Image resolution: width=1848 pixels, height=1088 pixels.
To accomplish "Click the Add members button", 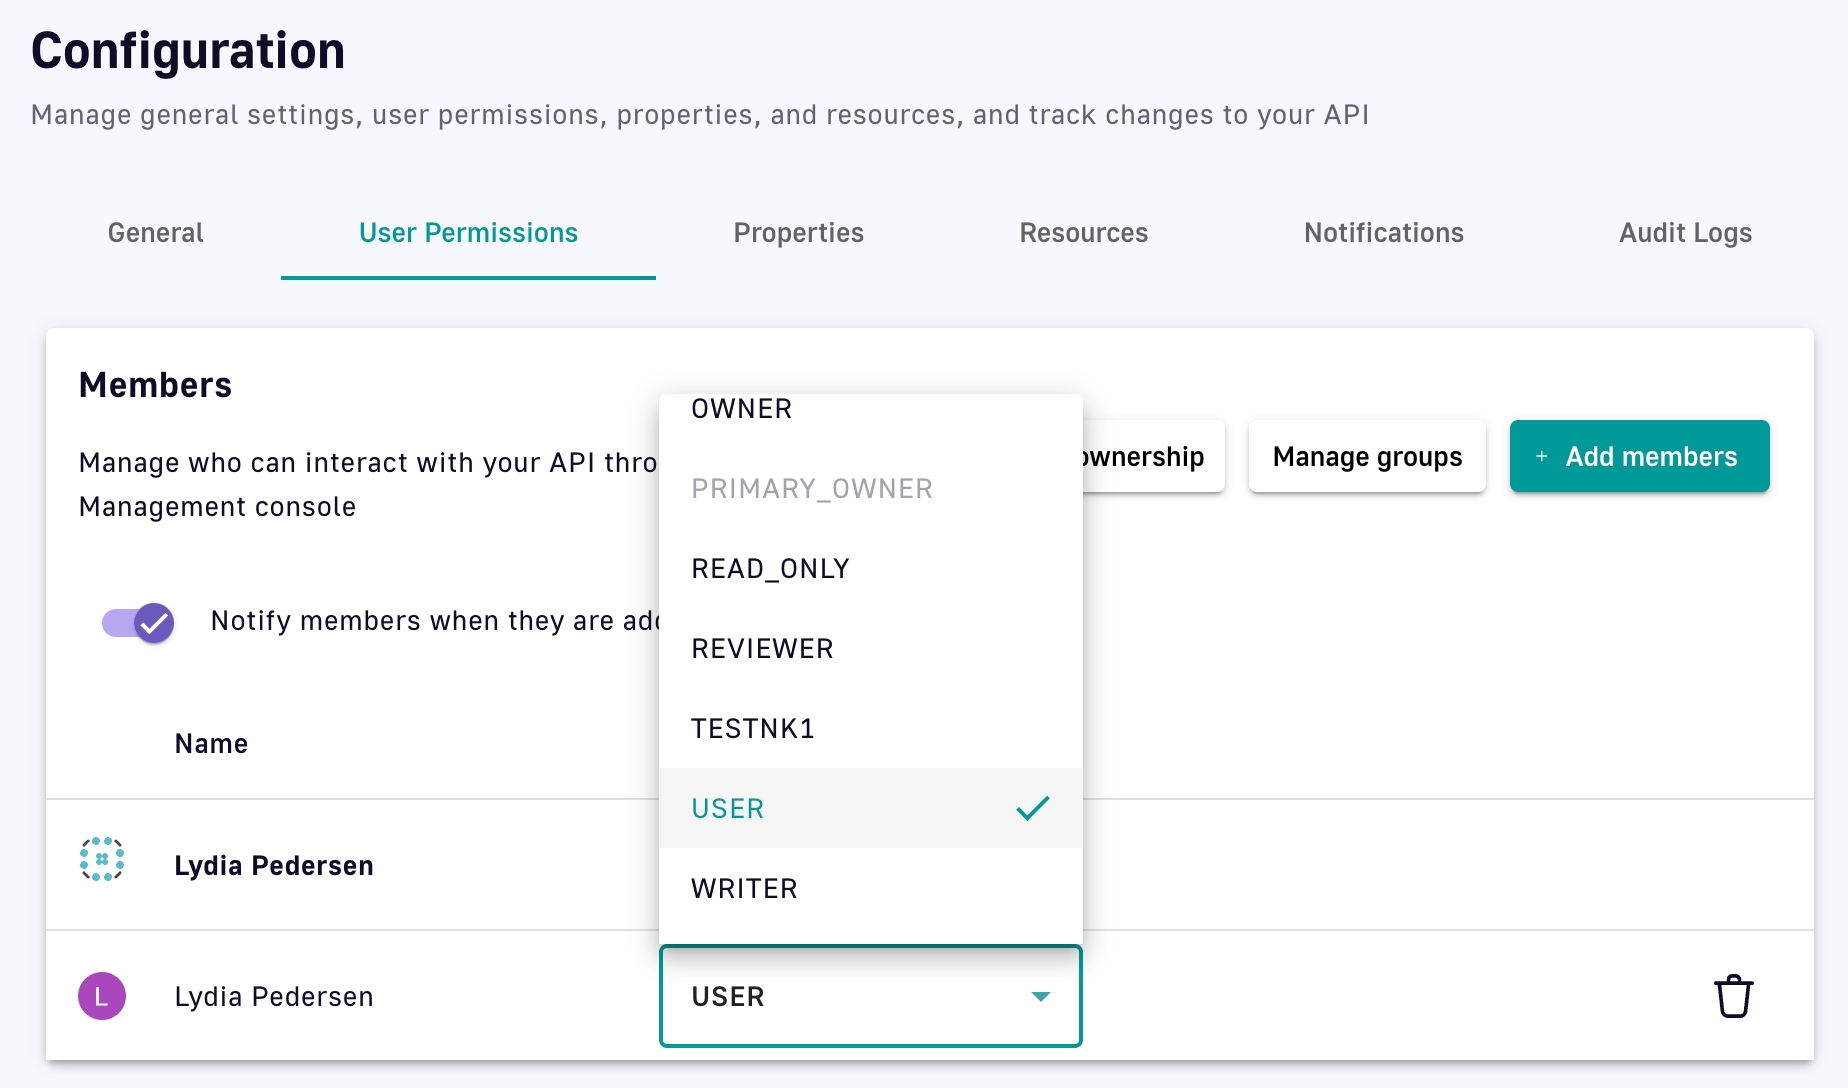I will (x=1639, y=457).
